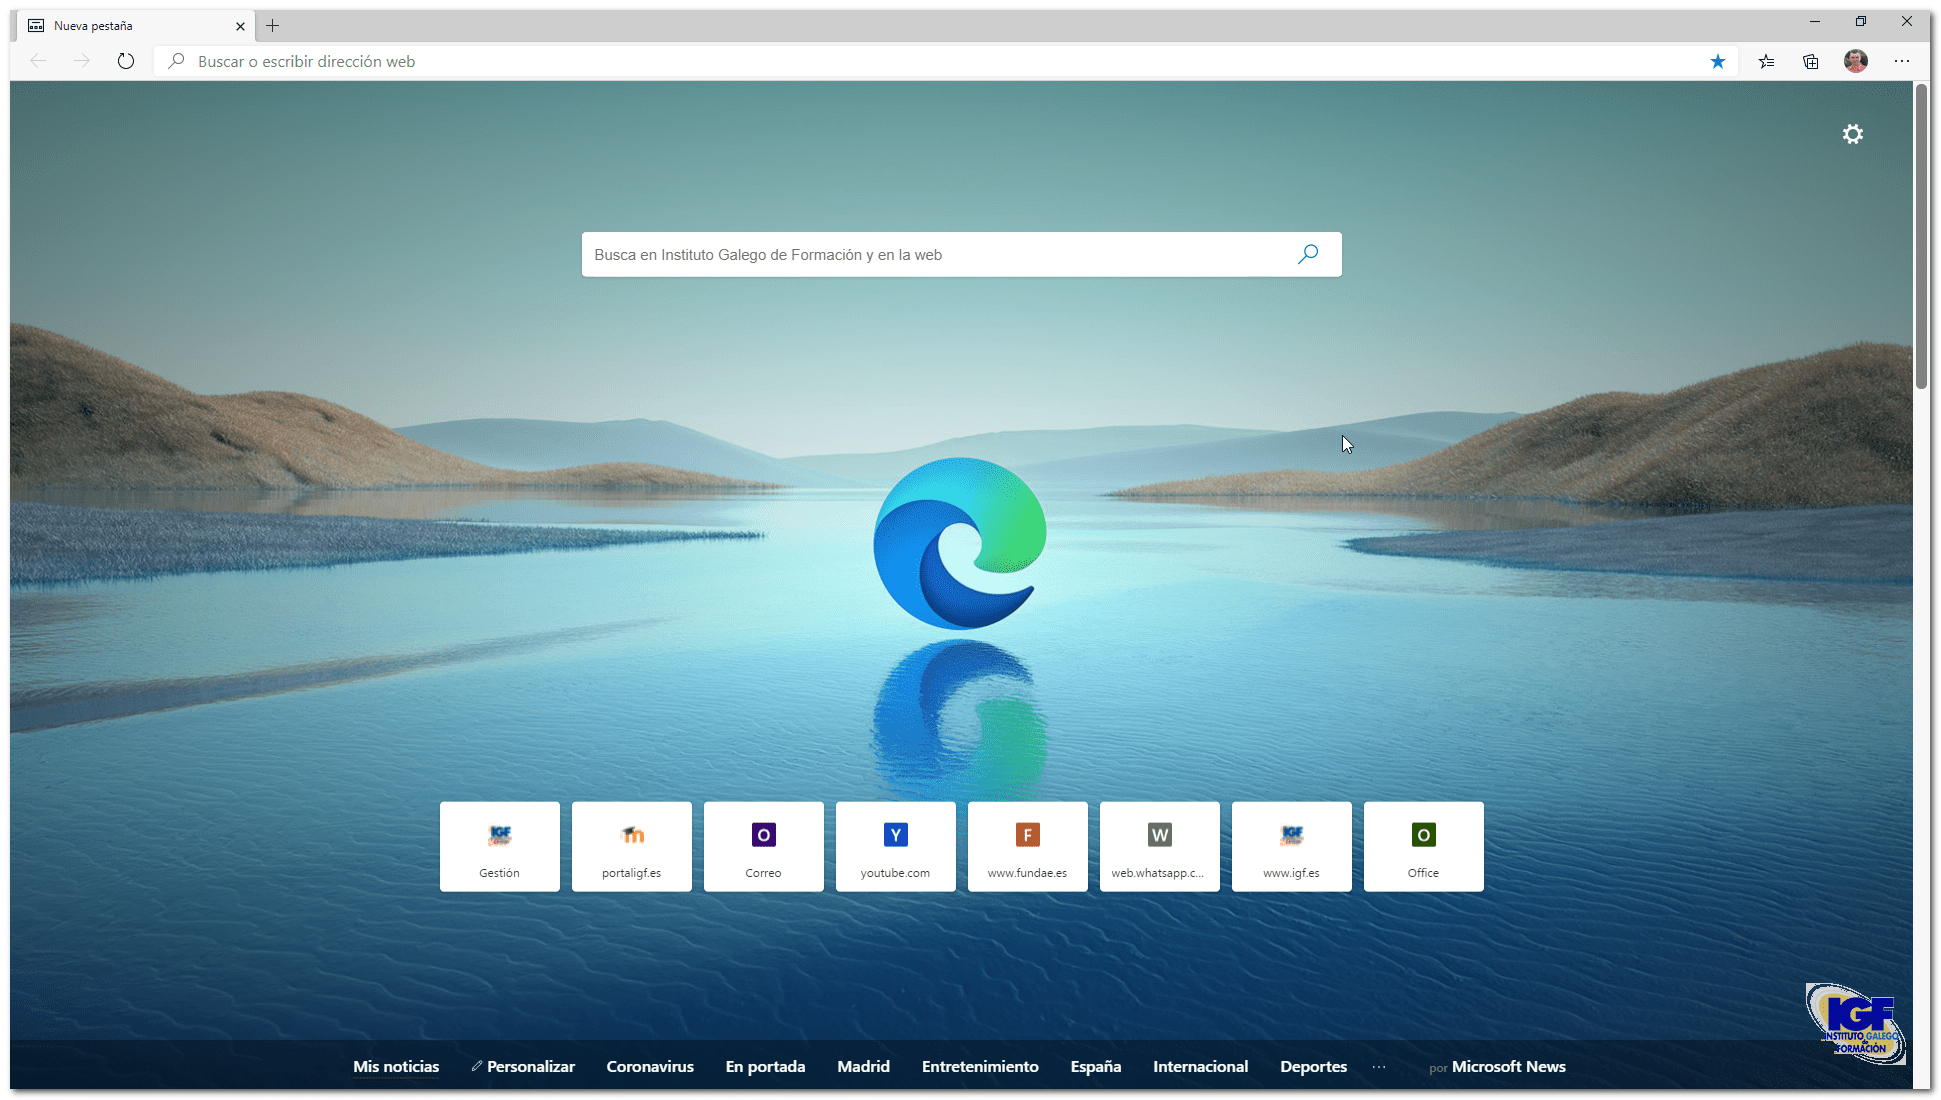Open the Office shortcut
The image size is (1941, 1100).
[1422, 845]
